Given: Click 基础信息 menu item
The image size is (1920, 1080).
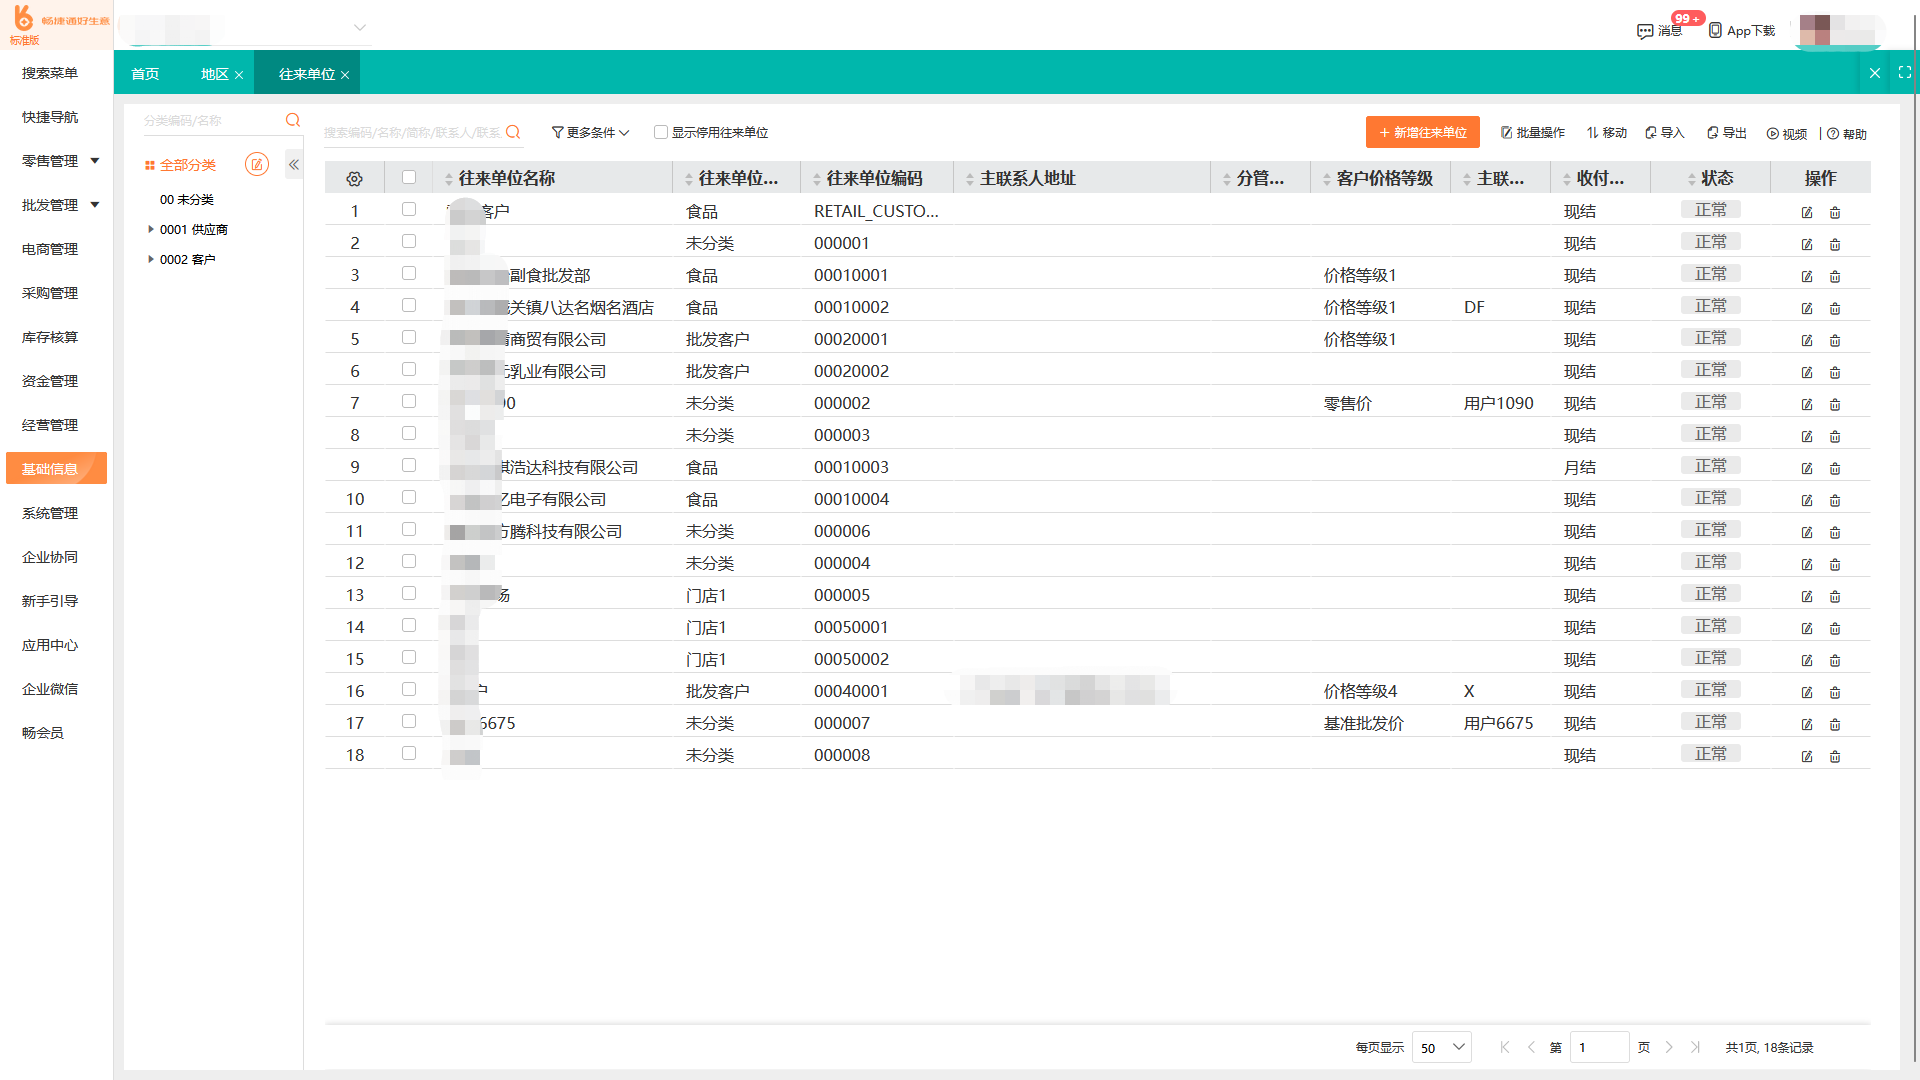Looking at the screenshot, I should (x=51, y=468).
